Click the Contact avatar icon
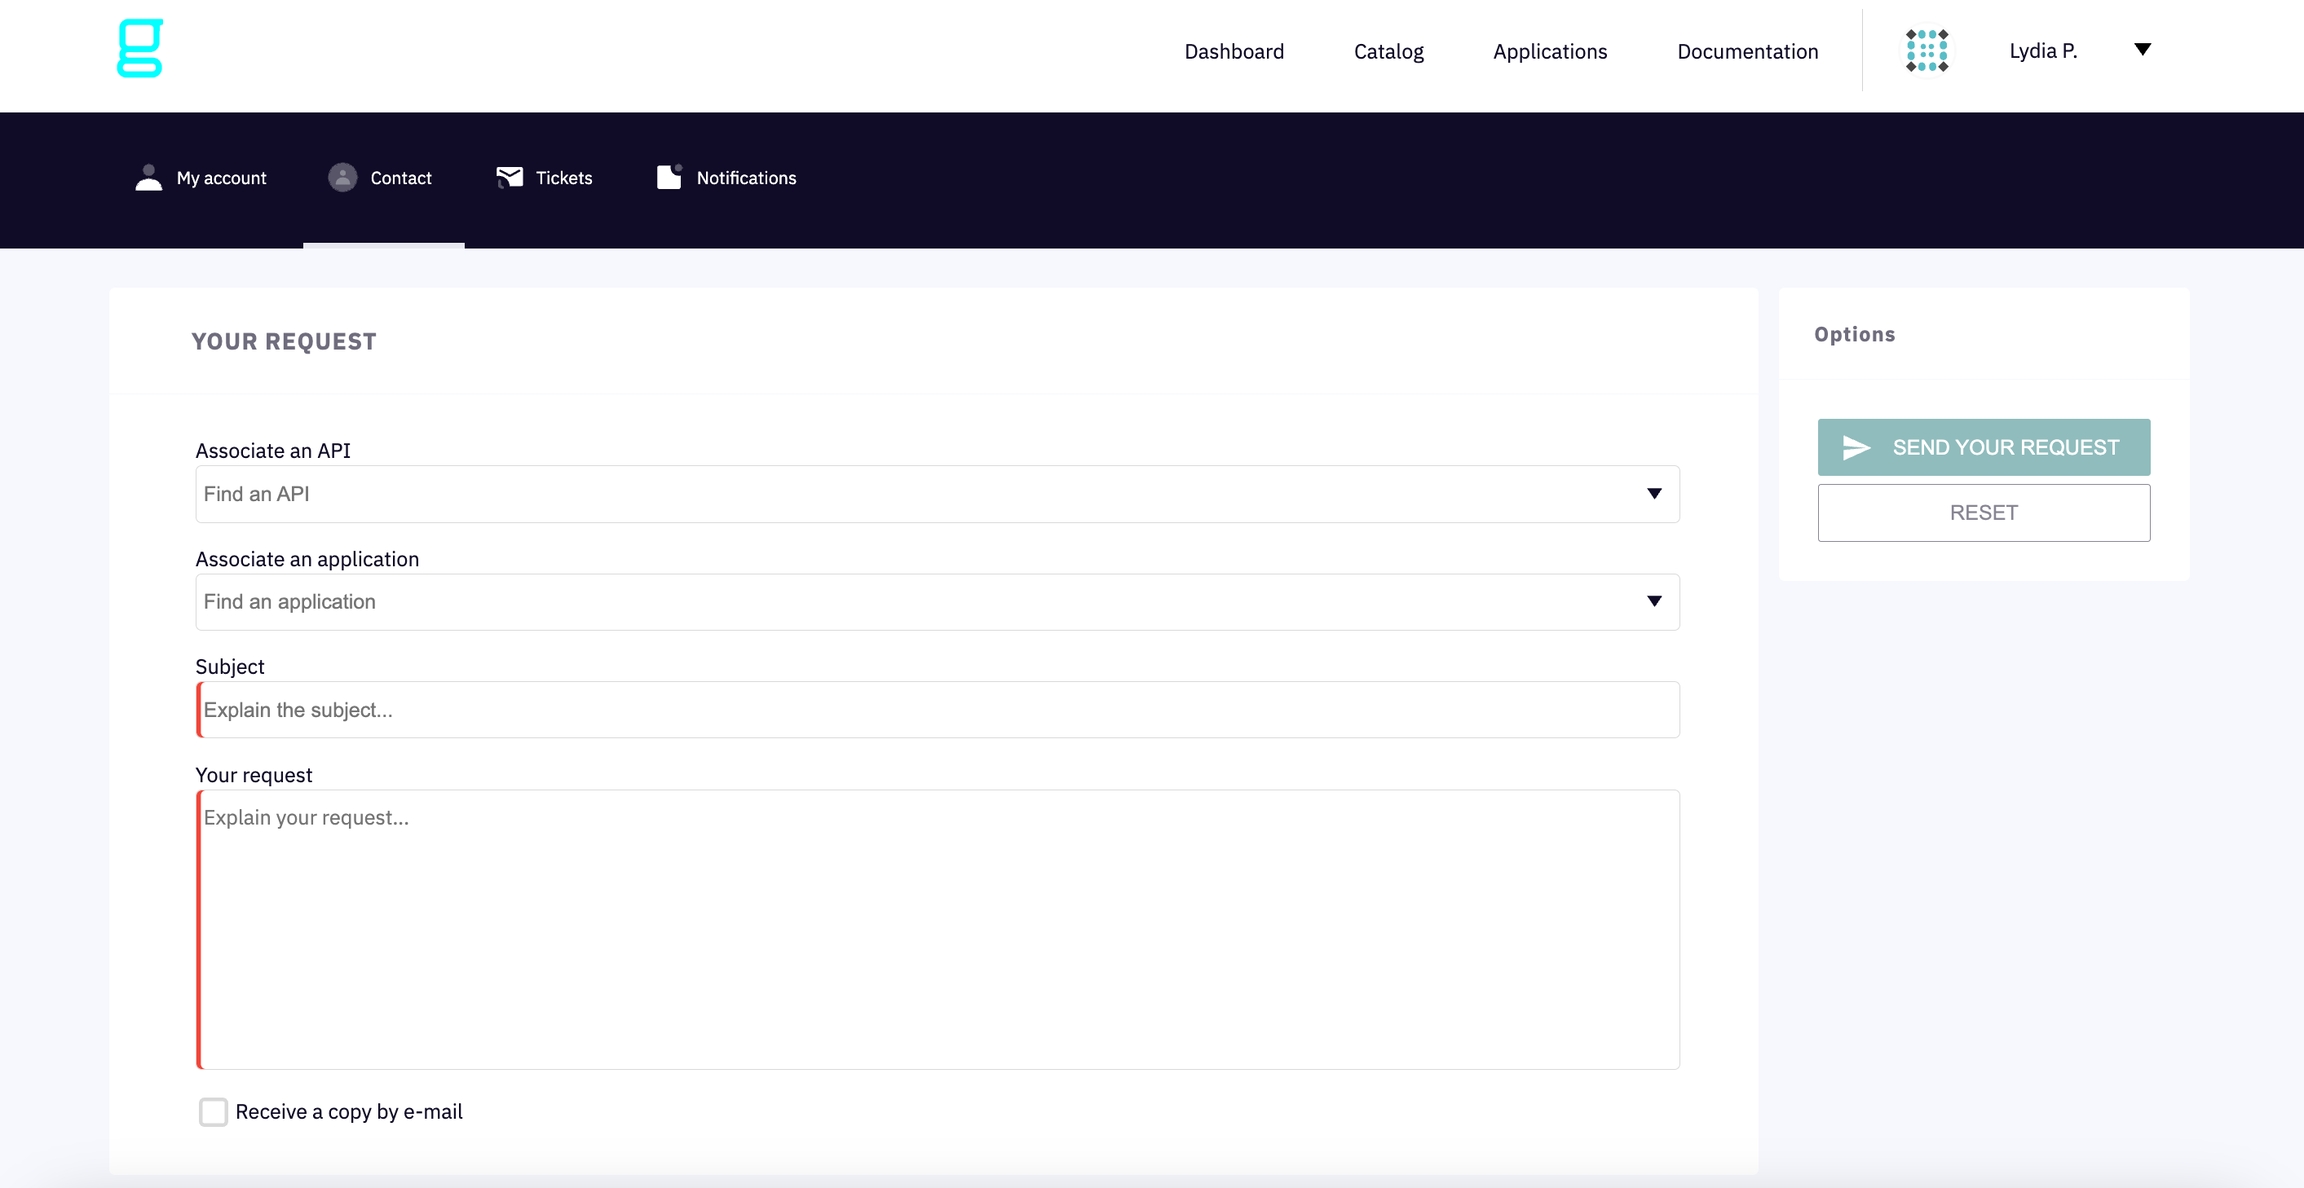This screenshot has width=2304, height=1188. [x=342, y=178]
